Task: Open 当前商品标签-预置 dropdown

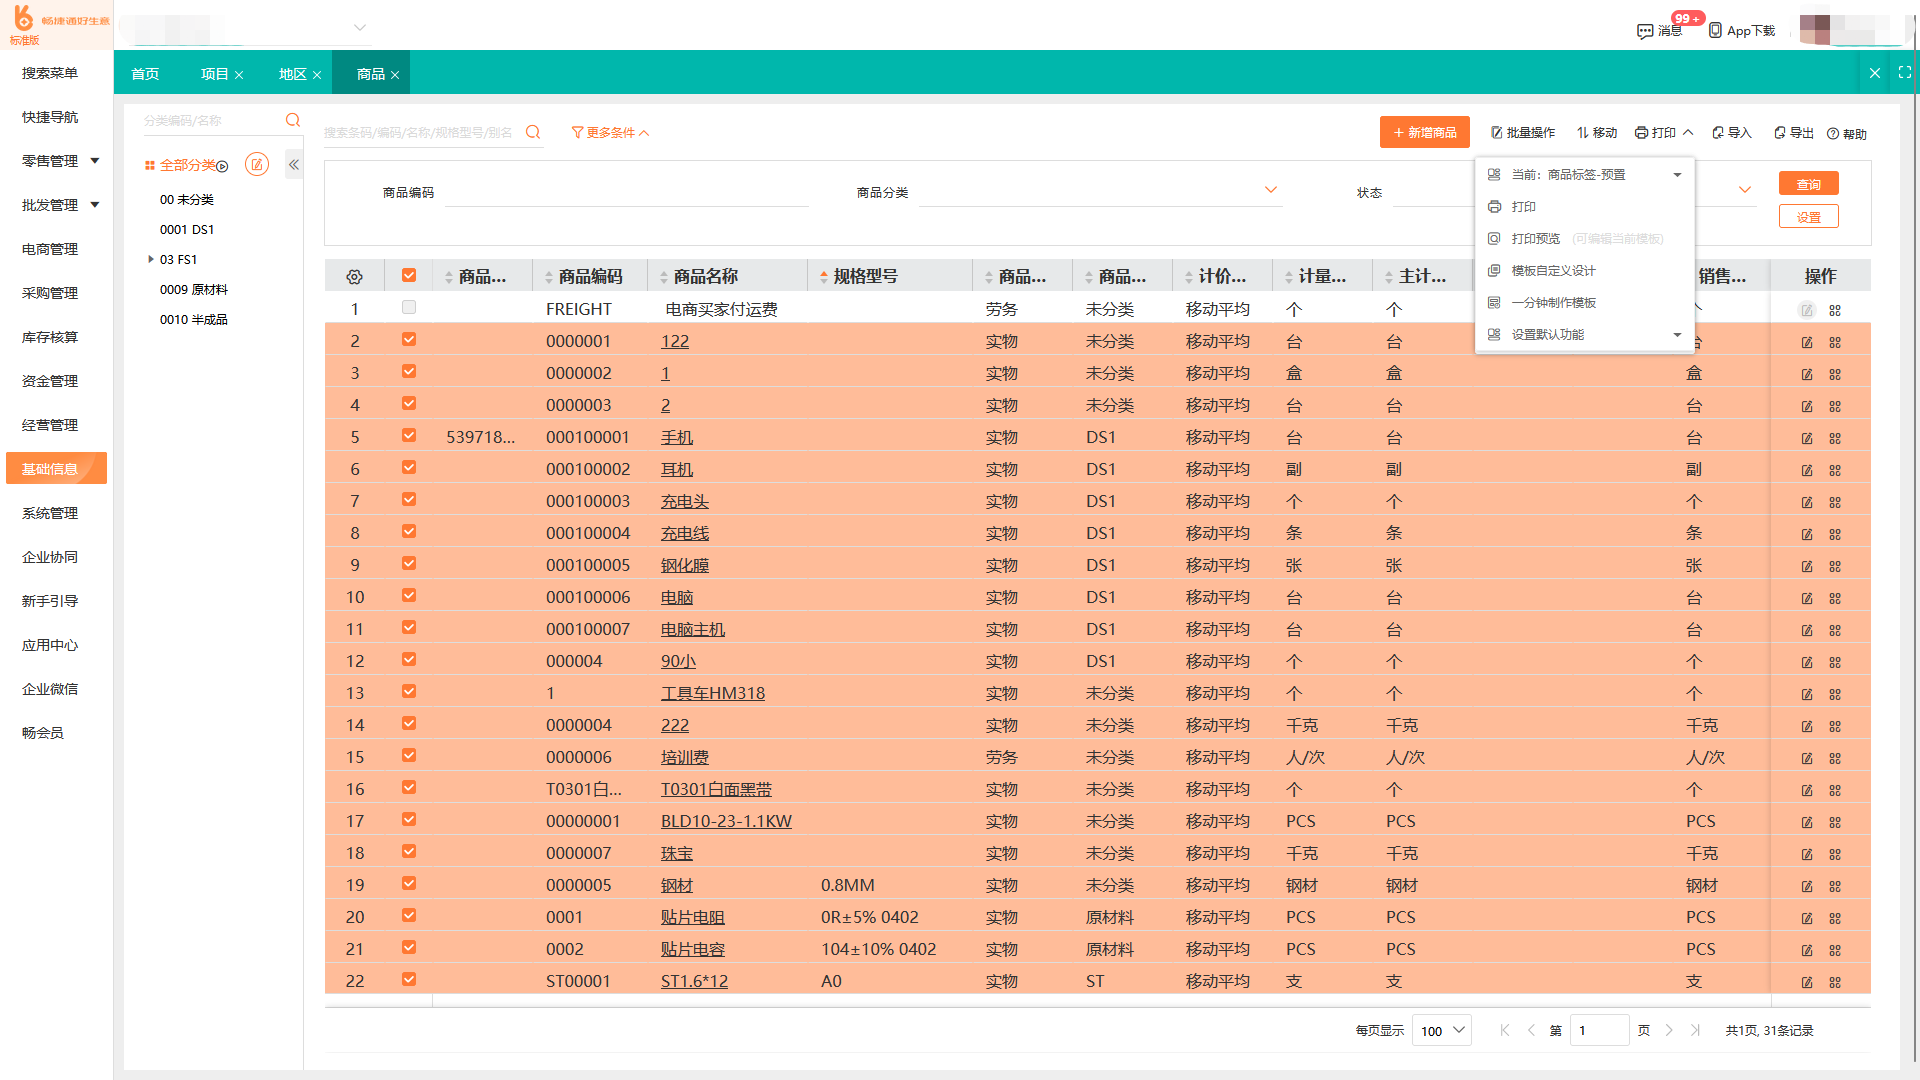Action: coord(1677,175)
